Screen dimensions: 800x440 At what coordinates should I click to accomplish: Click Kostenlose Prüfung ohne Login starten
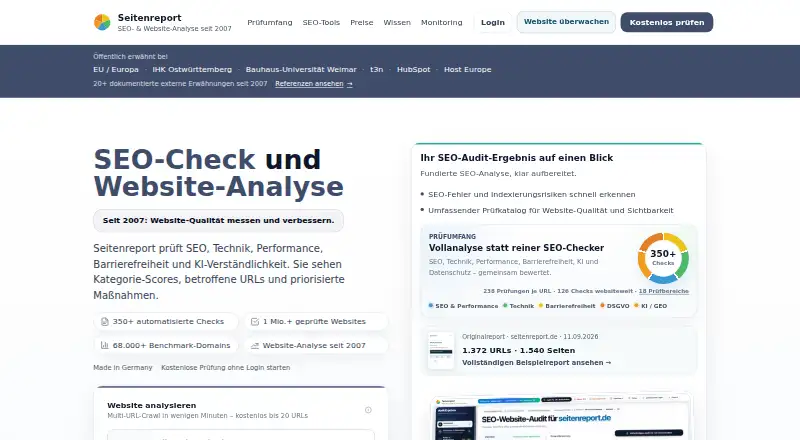point(226,368)
